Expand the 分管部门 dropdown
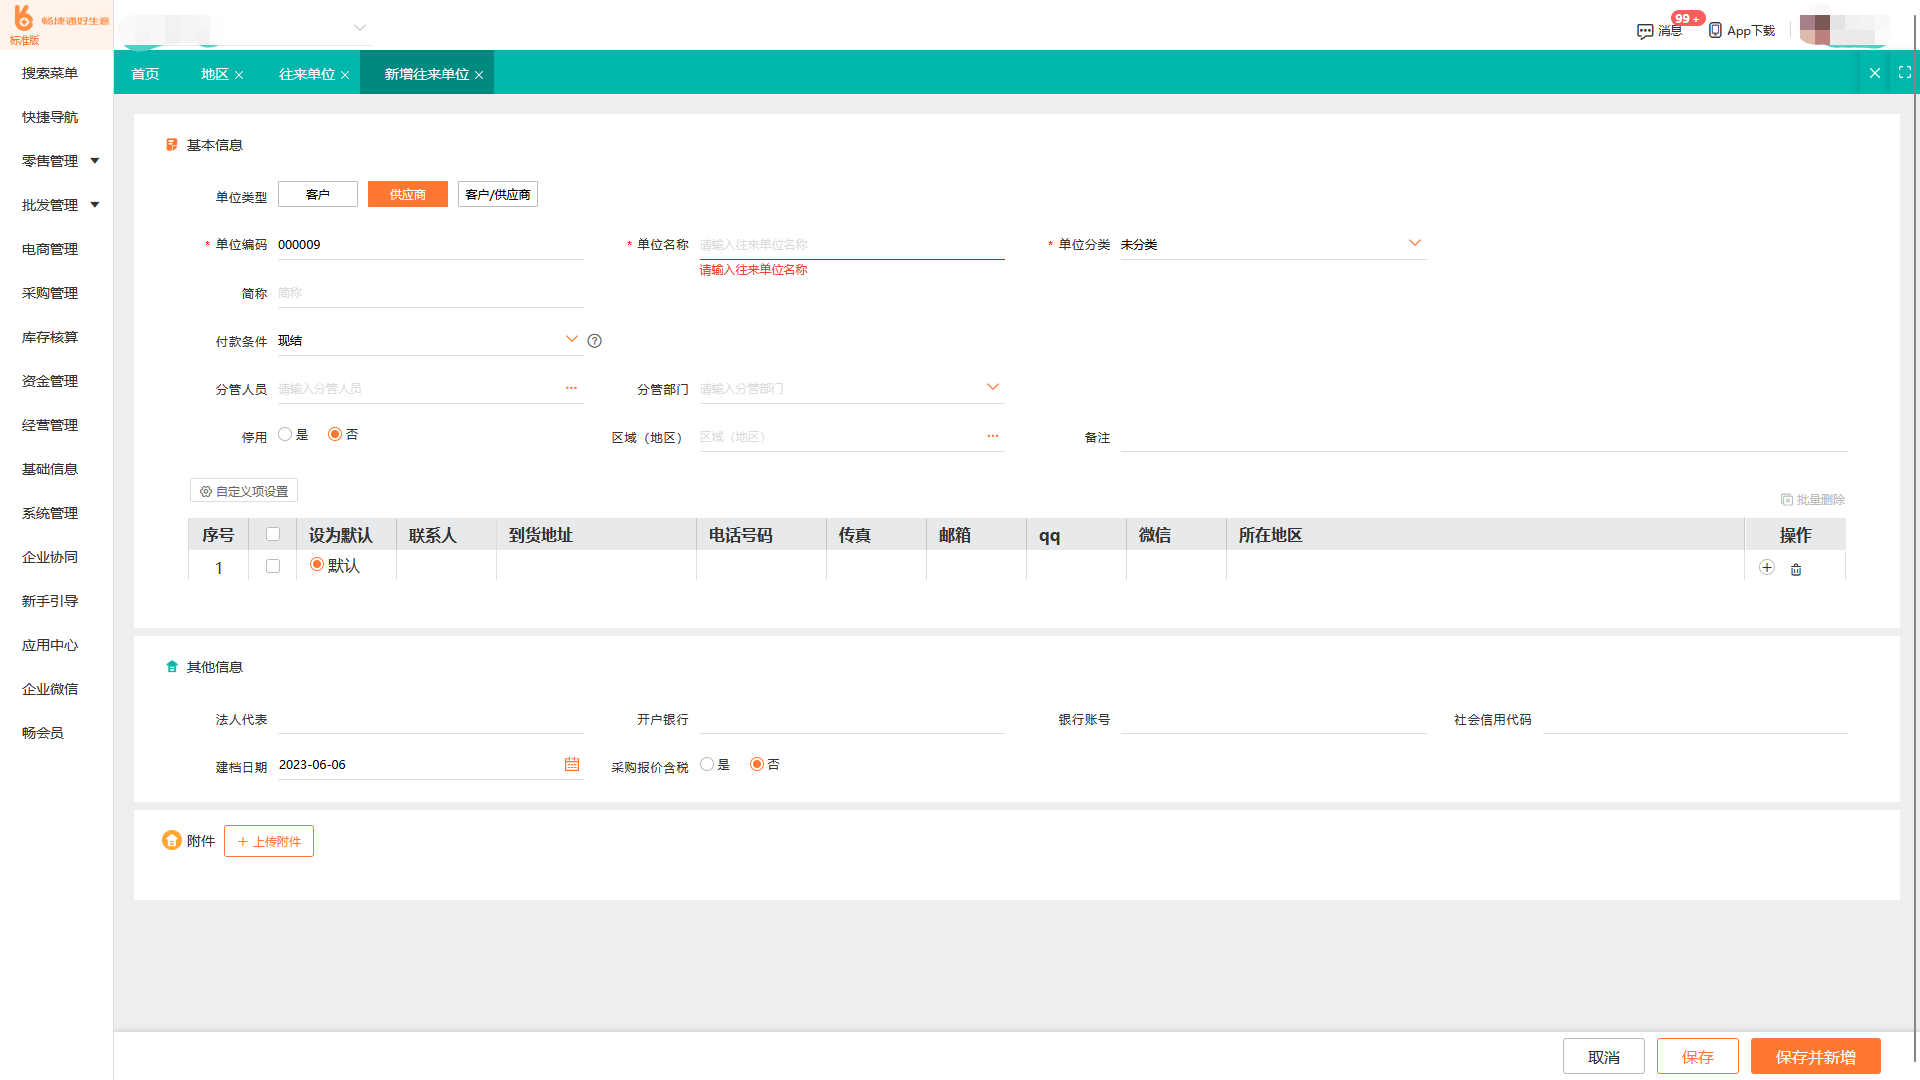Viewport: 1920px width, 1080px height. pyautogui.click(x=992, y=388)
